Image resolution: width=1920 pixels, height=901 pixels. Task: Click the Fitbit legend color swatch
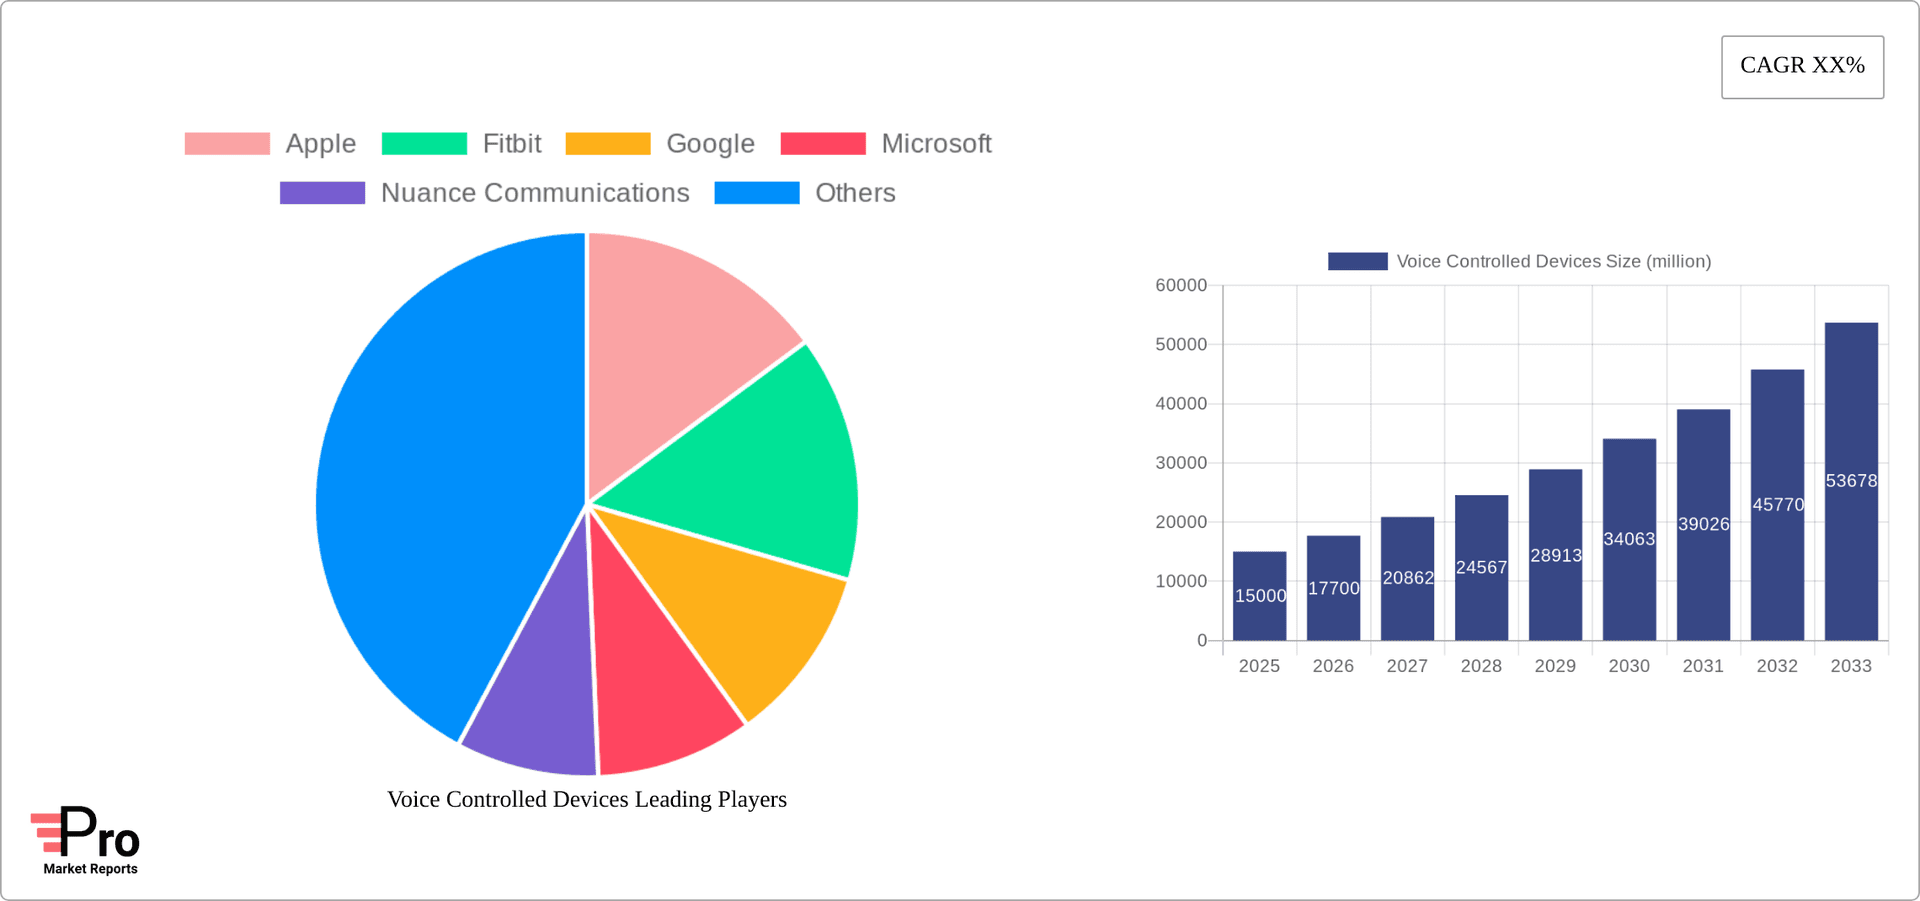pos(423,143)
